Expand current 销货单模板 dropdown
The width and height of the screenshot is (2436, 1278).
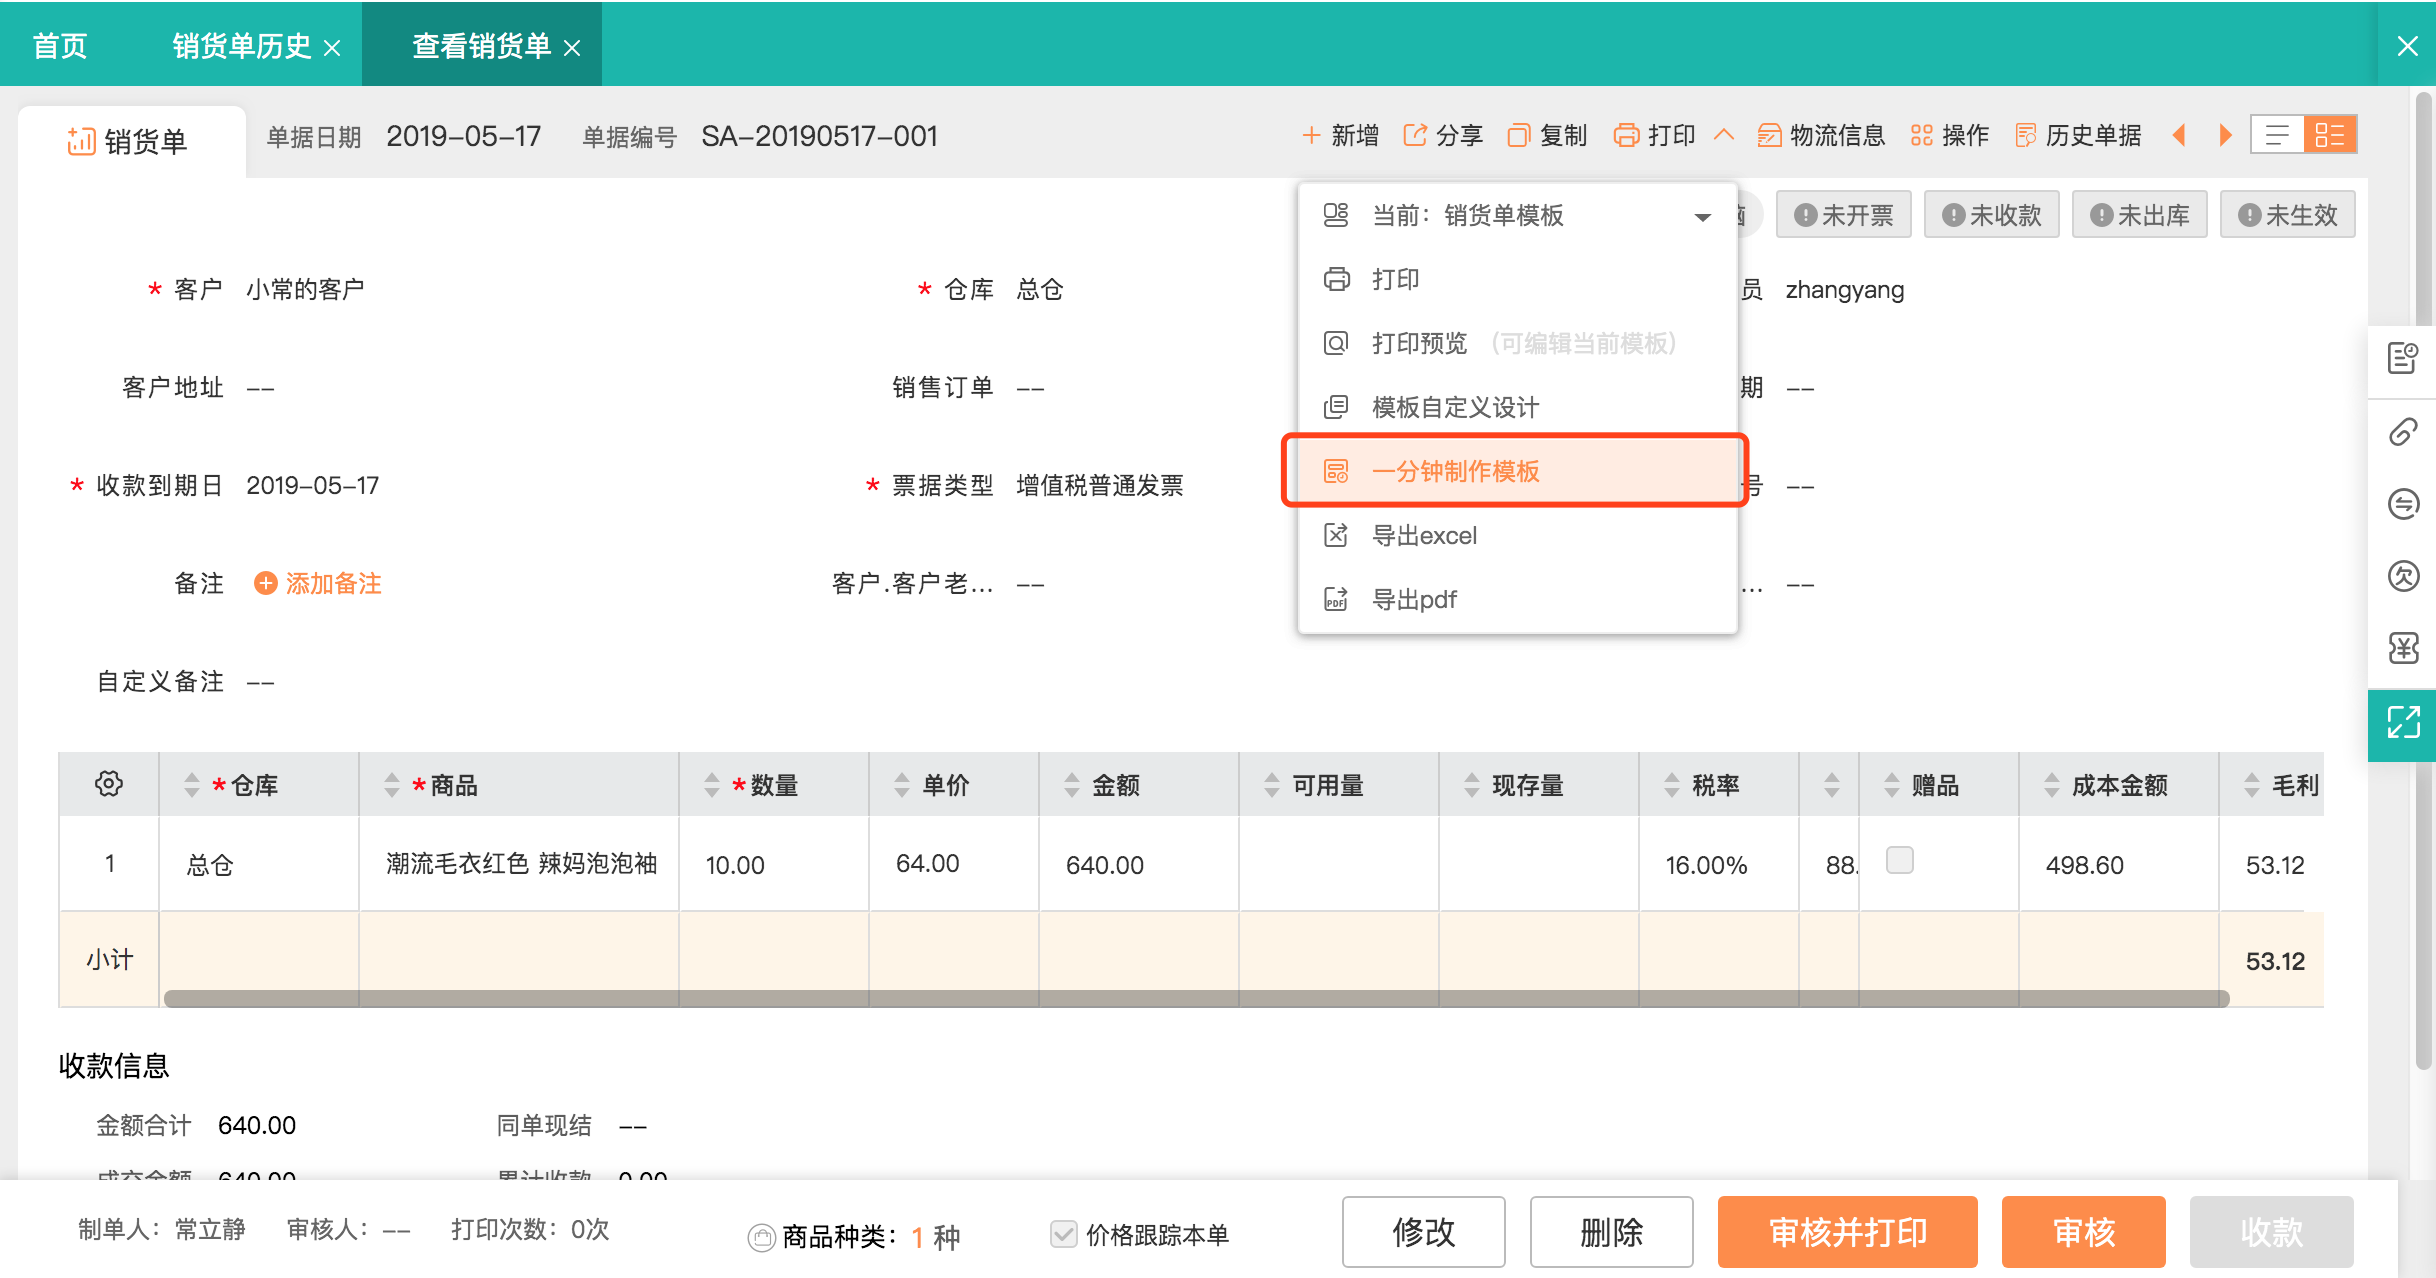coord(1705,216)
